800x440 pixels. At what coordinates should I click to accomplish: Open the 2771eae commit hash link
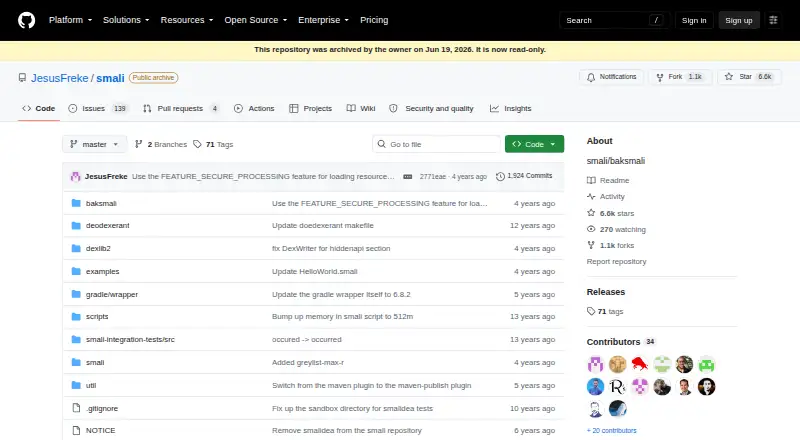coord(432,177)
